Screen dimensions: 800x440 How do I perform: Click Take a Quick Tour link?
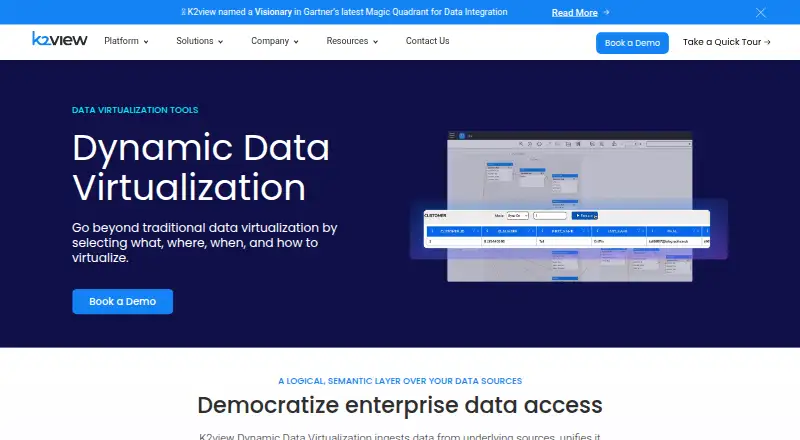pyautogui.click(x=727, y=42)
